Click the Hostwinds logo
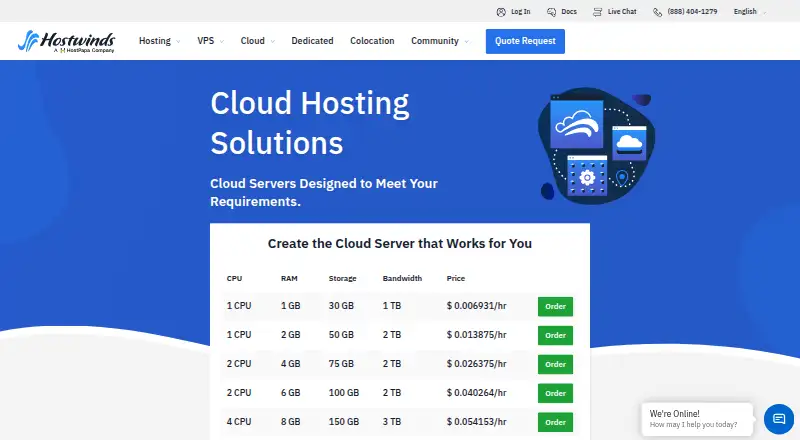Image resolution: width=800 pixels, height=440 pixels. click(x=66, y=41)
